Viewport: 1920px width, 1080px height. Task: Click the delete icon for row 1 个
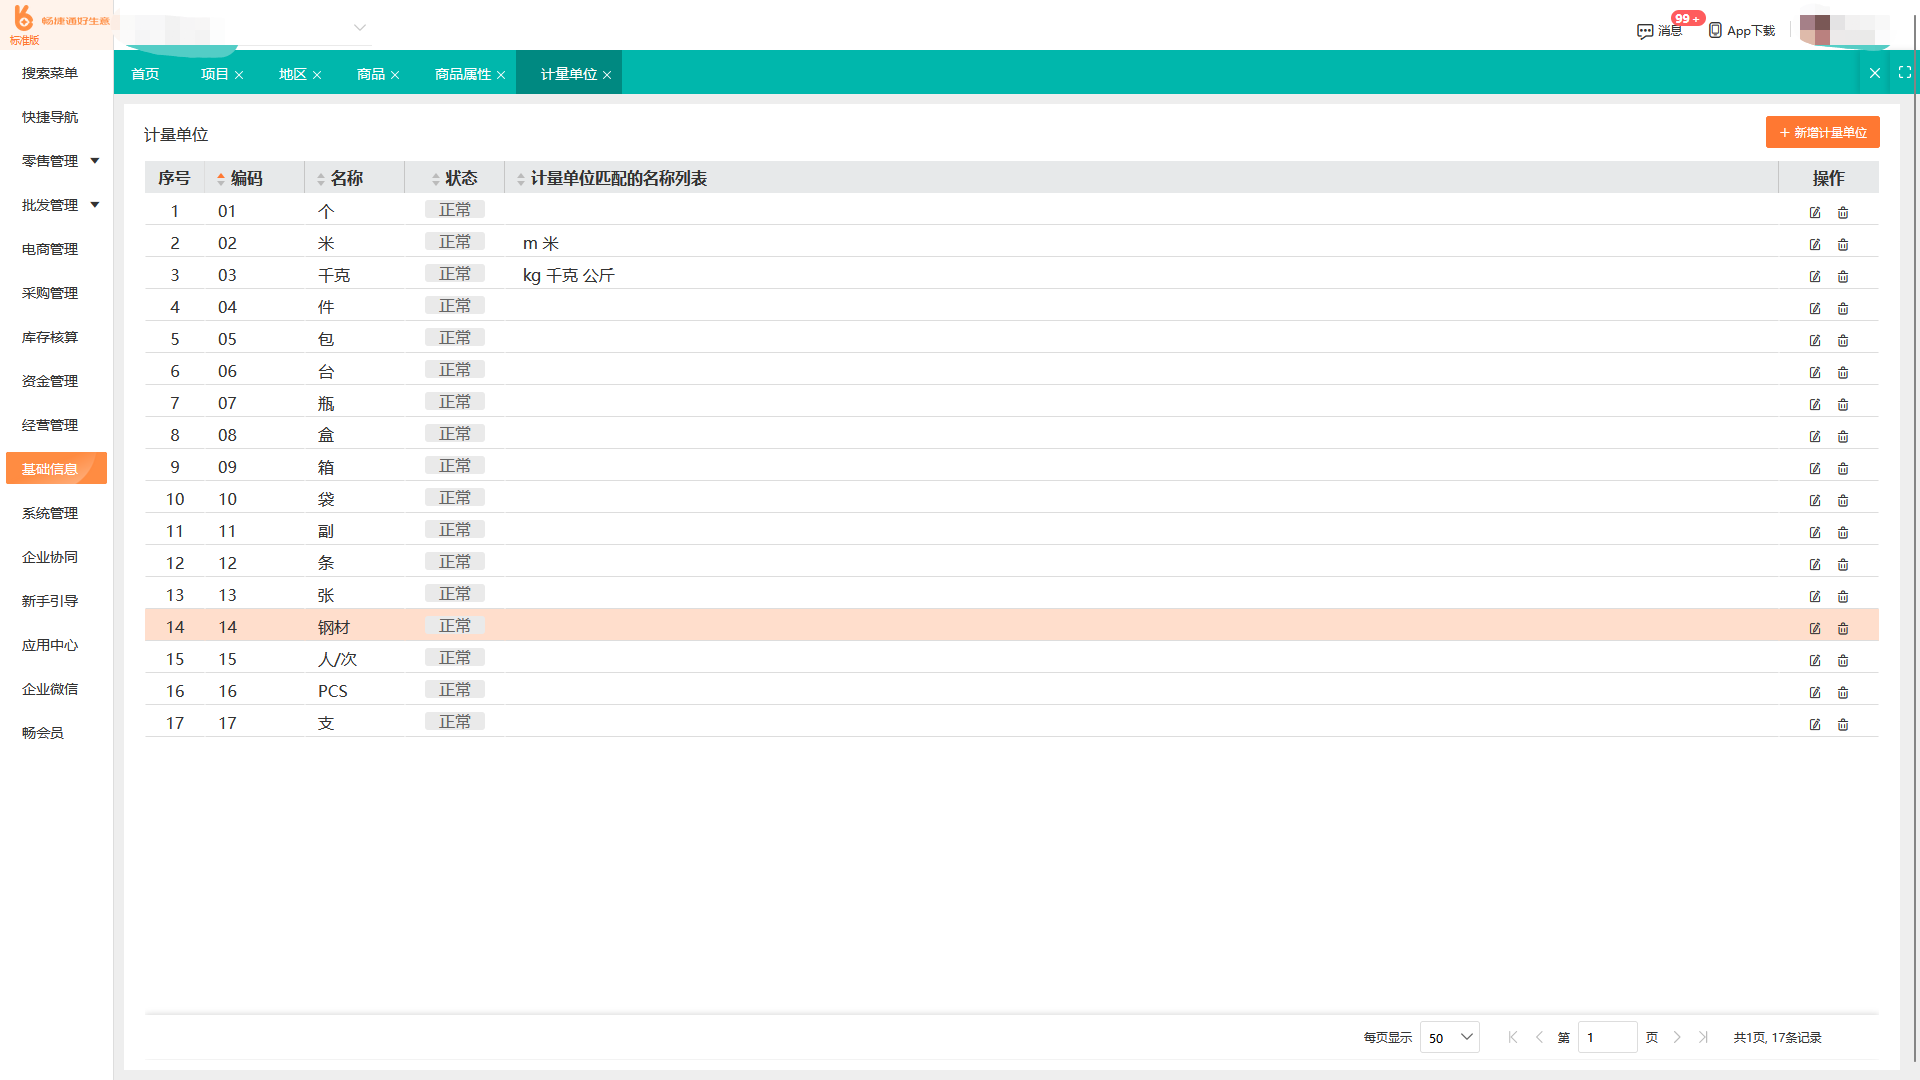1844,211
